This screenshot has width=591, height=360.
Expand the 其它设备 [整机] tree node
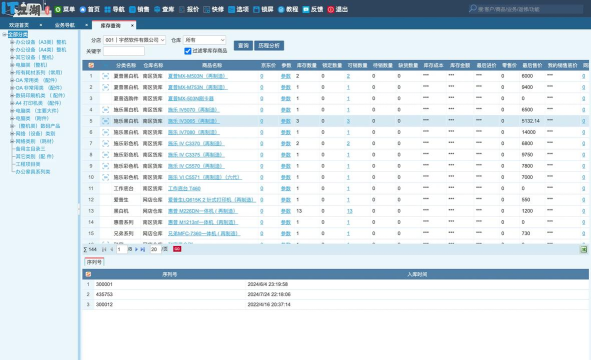pyautogui.click(x=12, y=57)
